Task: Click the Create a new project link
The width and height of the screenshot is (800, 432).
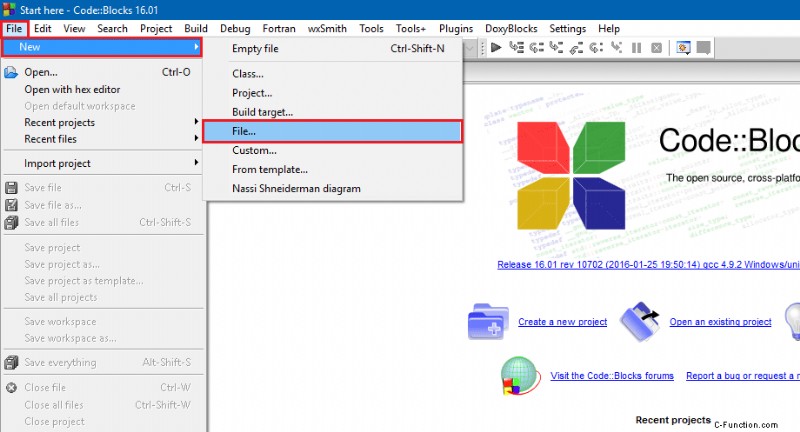Action: click(561, 322)
